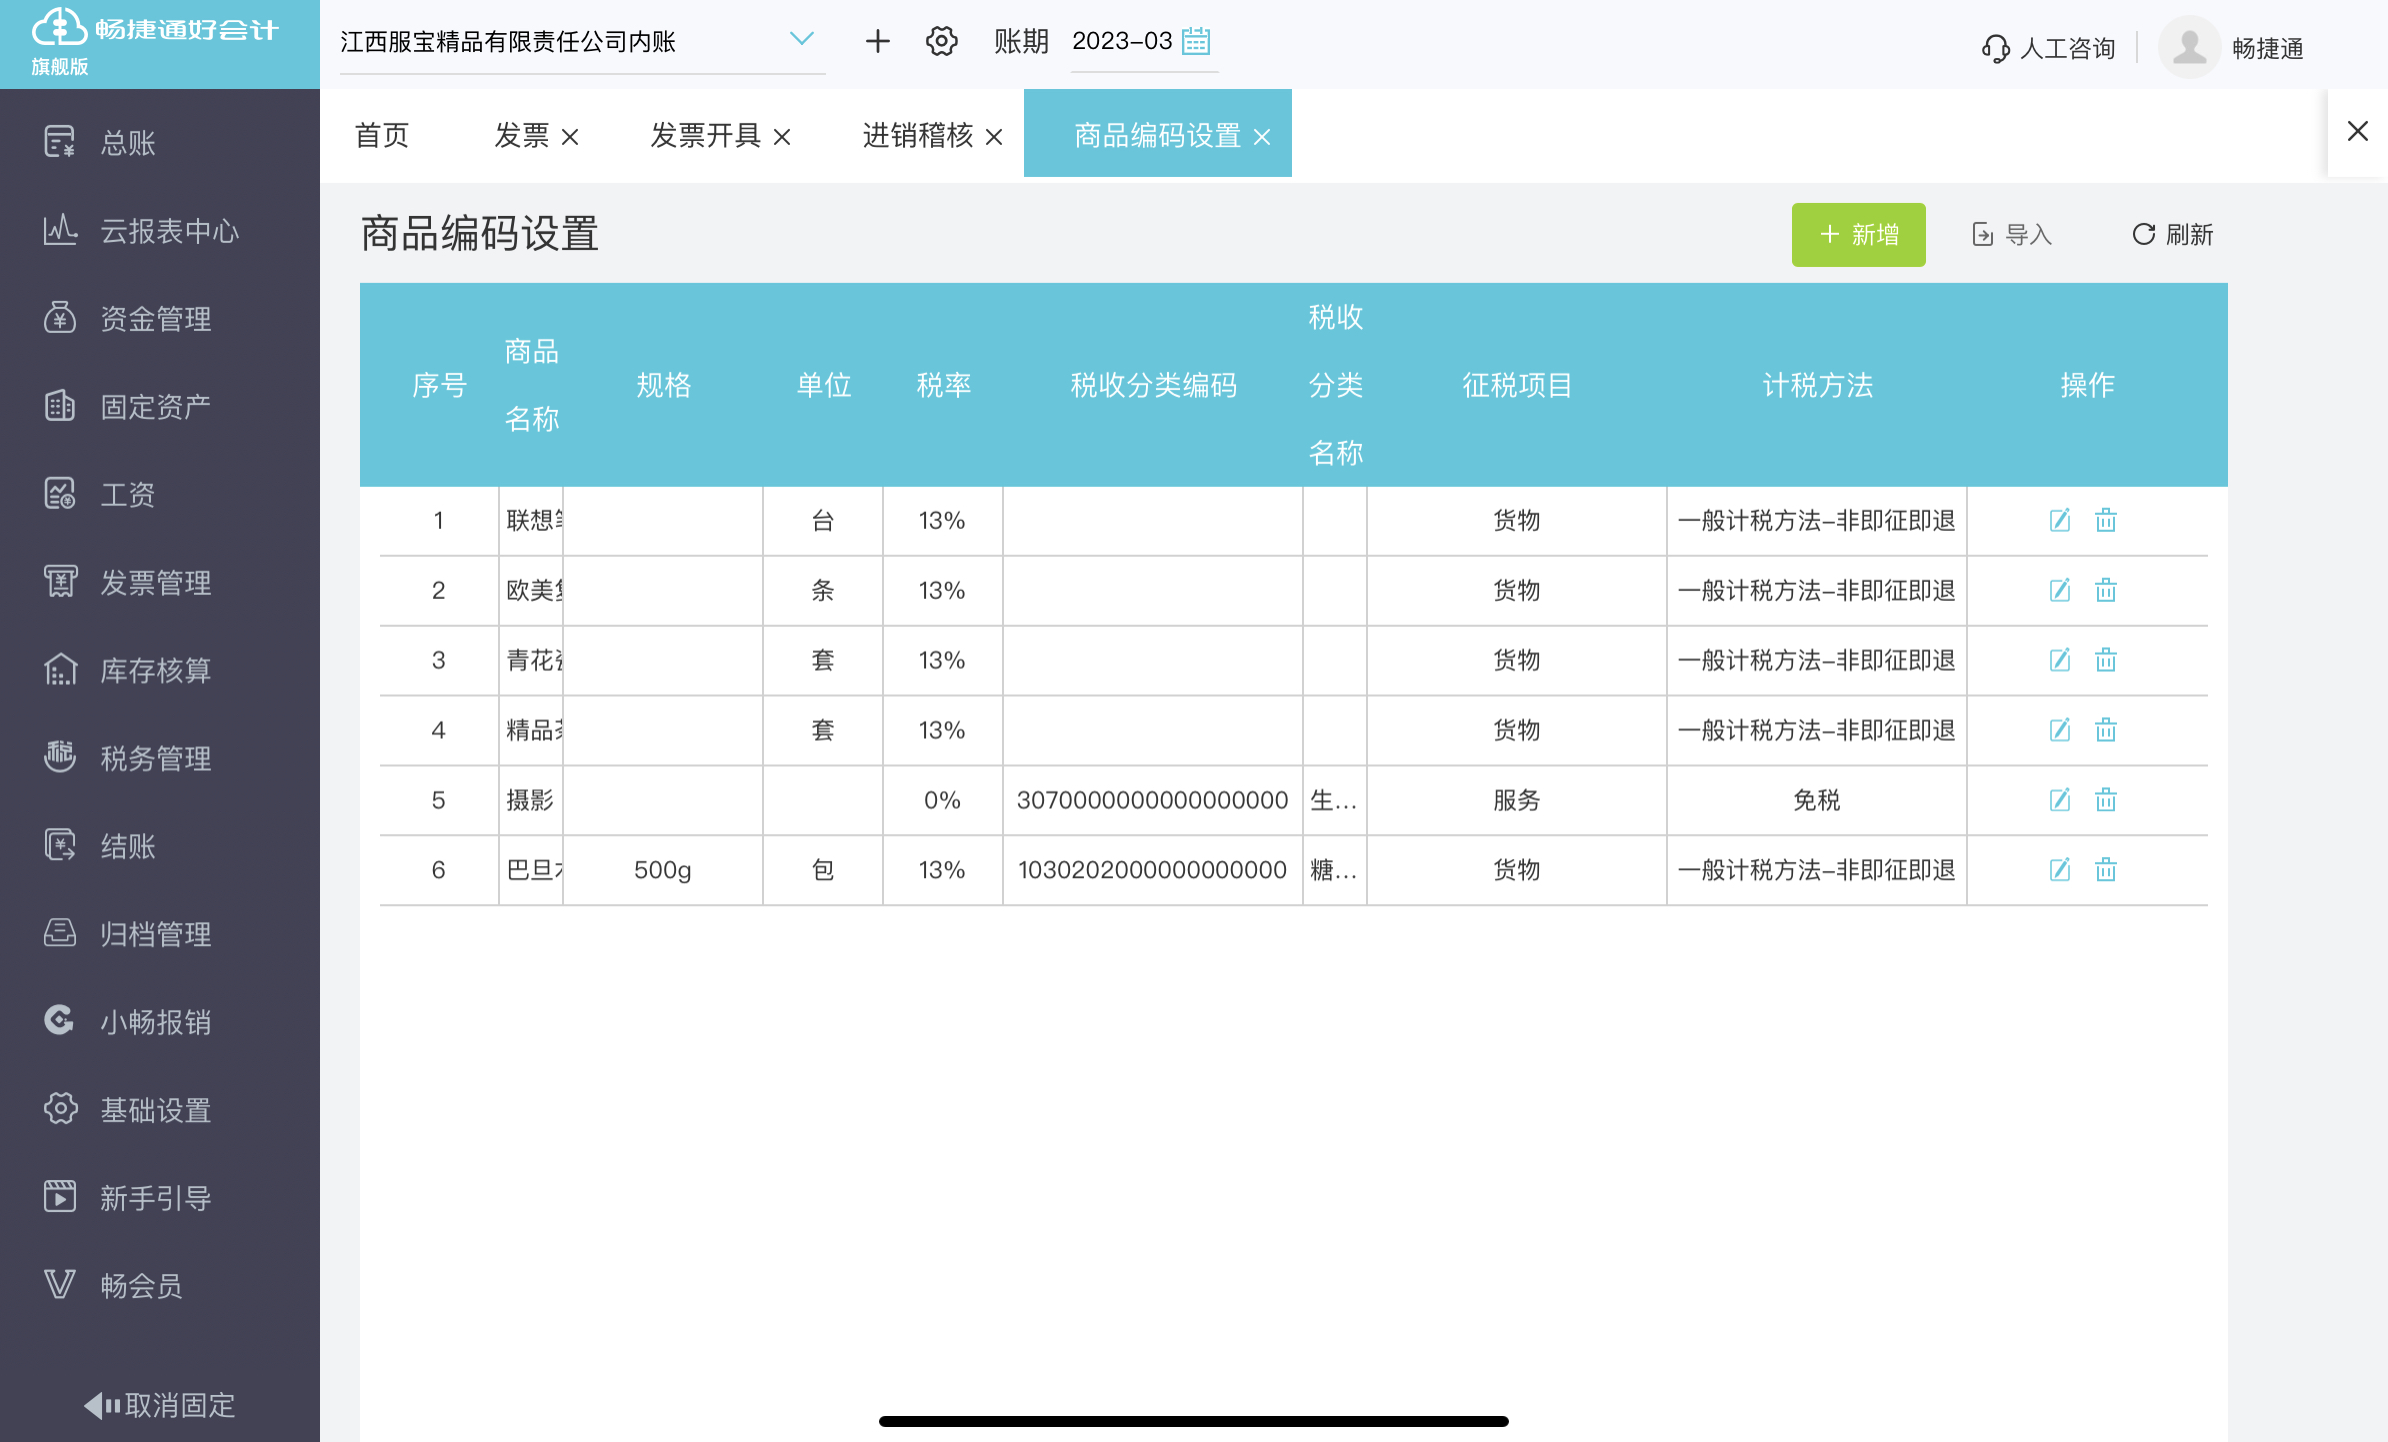The image size is (2388, 1442).
Task: Select 工资 sidebar panel icon
Action: [61, 493]
